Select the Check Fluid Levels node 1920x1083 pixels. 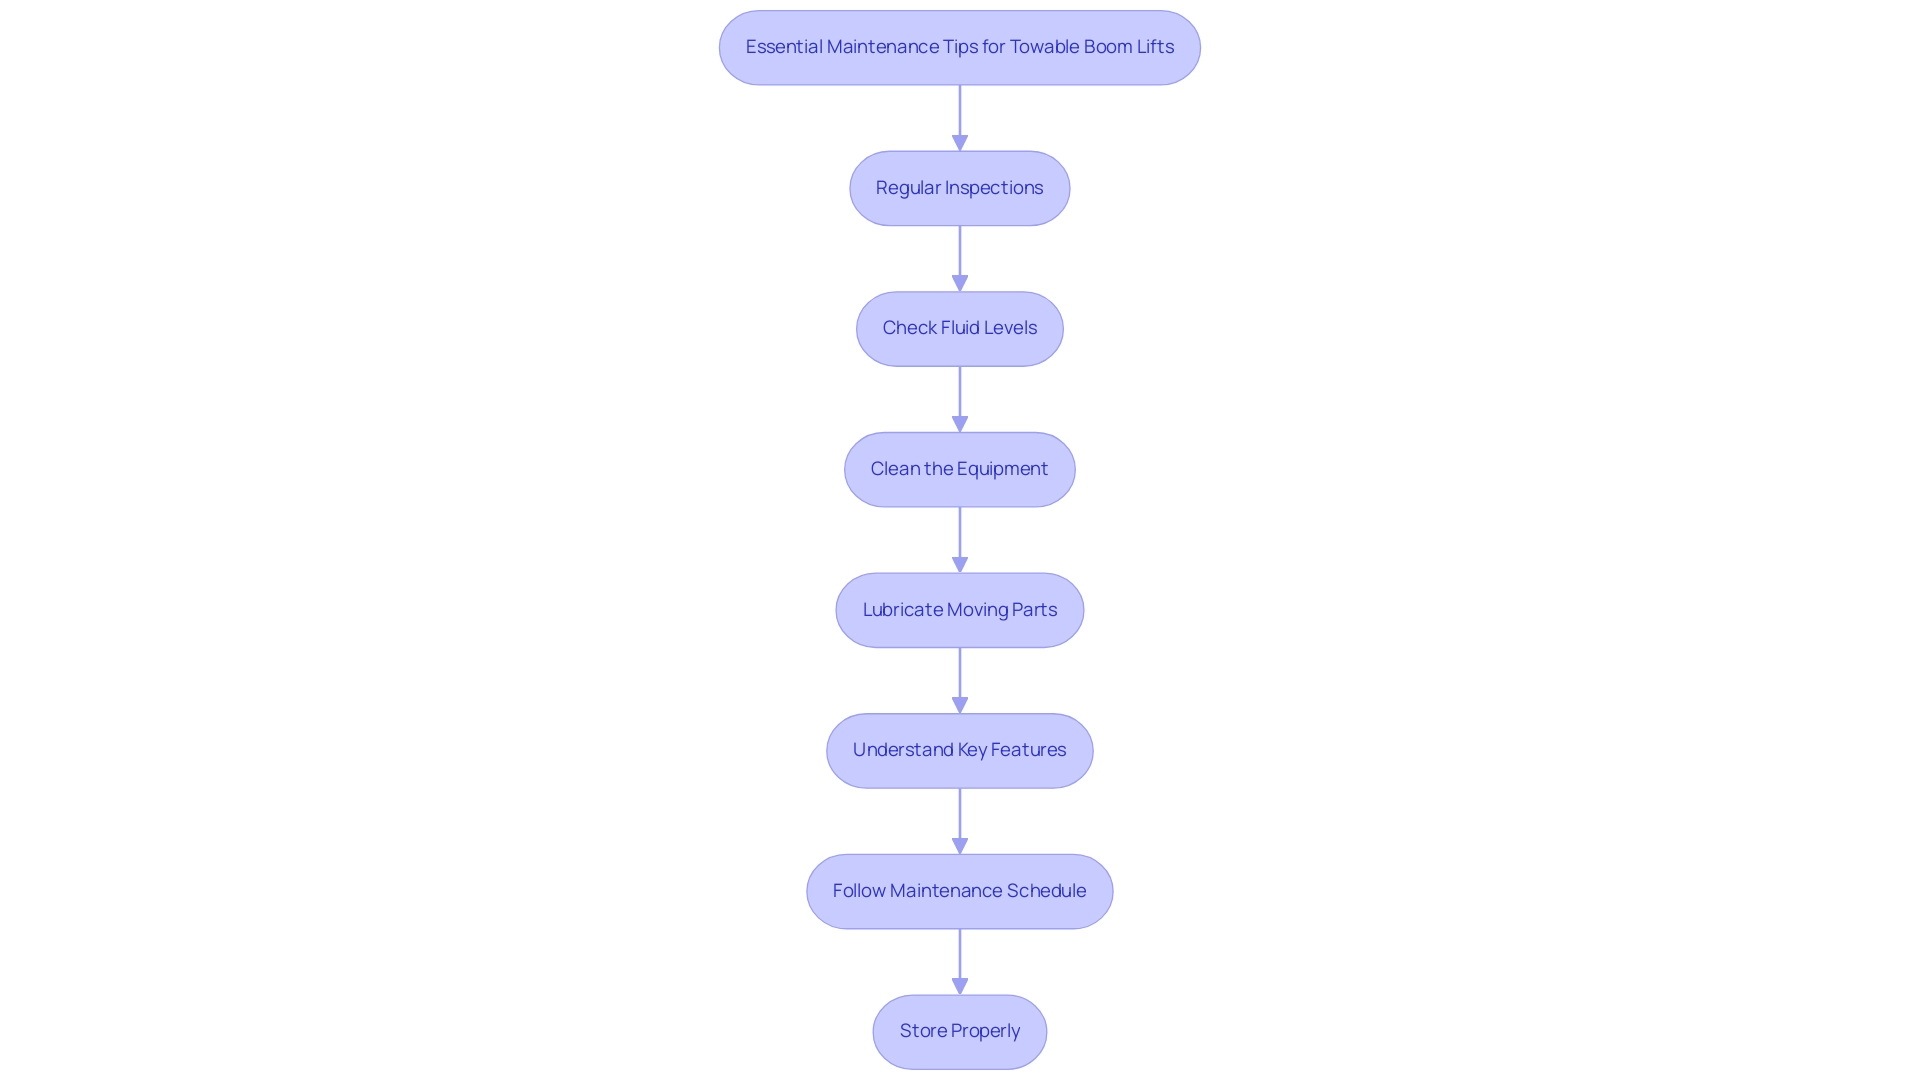tap(960, 327)
